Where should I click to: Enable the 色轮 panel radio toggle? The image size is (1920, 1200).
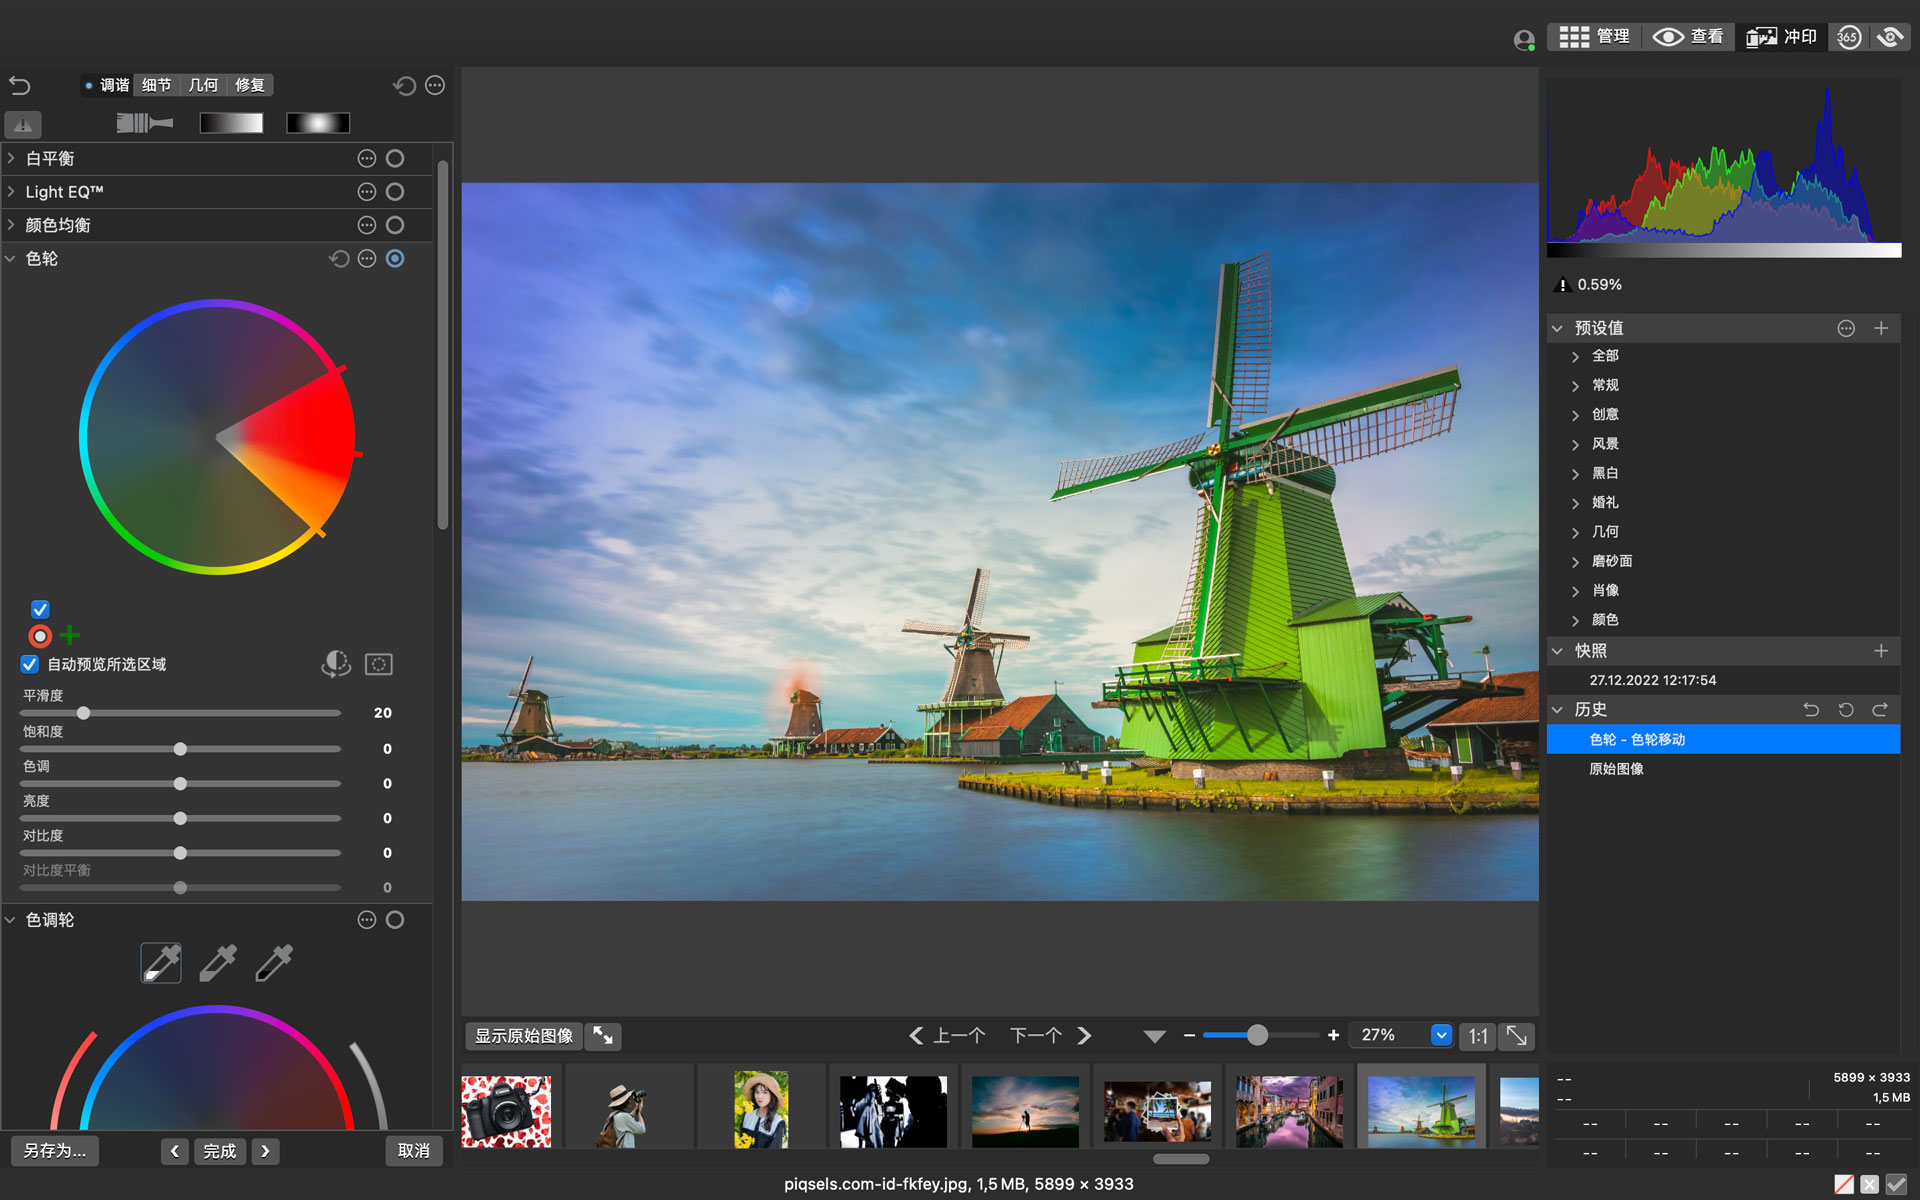coord(395,258)
